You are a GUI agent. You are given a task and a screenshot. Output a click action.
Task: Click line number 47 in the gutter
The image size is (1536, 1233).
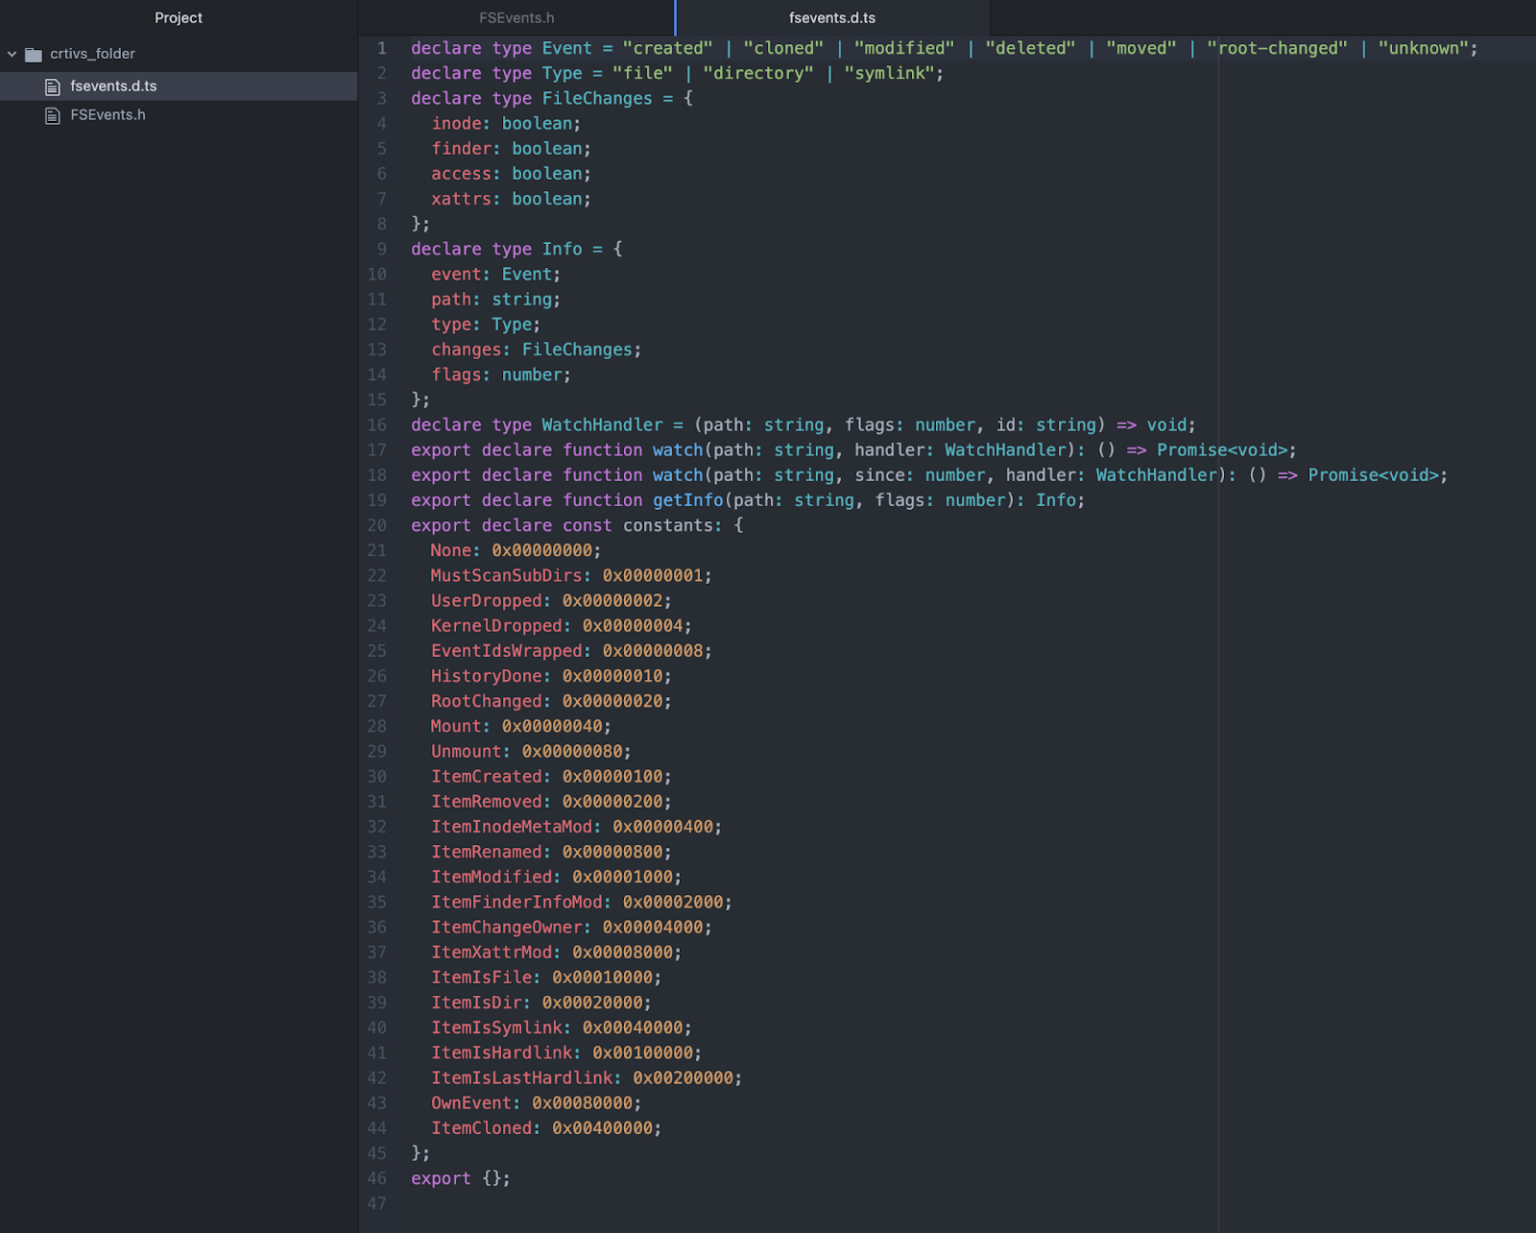point(377,1203)
